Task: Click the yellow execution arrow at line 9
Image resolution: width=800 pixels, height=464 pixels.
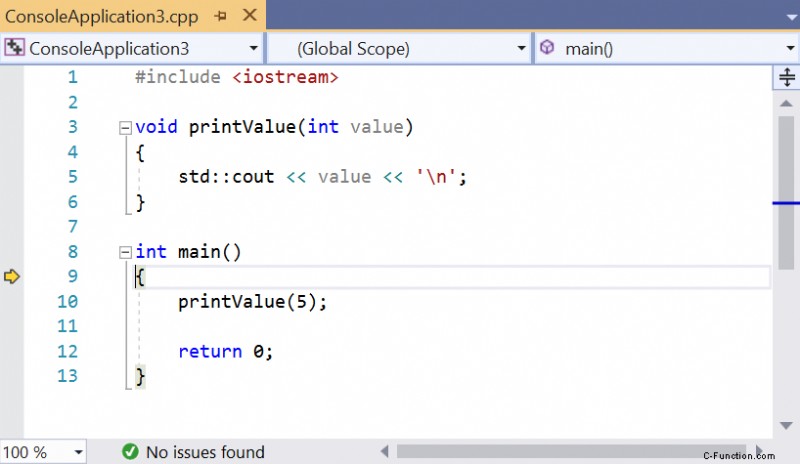Action: tap(12, 277)
